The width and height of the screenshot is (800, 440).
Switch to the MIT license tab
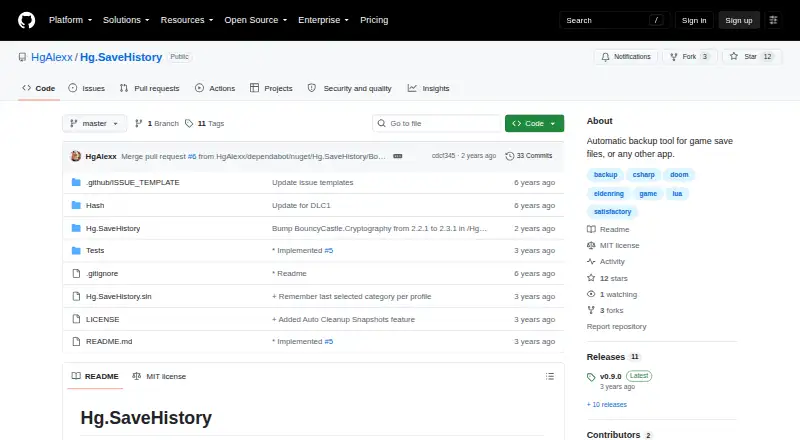pyautogui.click(x=159, y=376)
